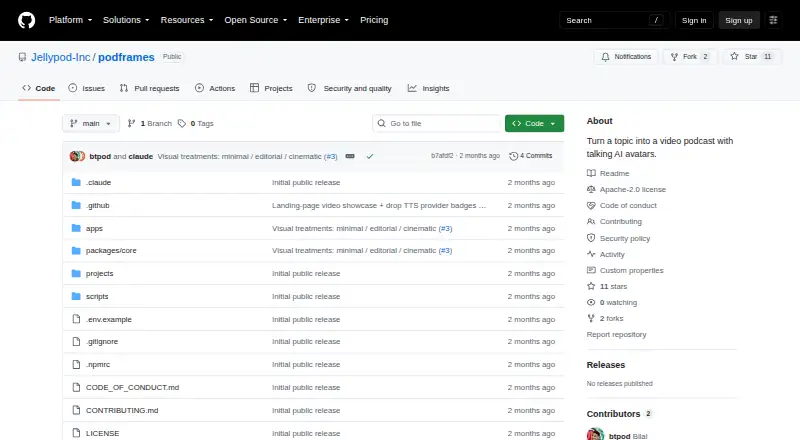800x440 pixels.
Task: Click the .env.example file icon
Action: 76,319
